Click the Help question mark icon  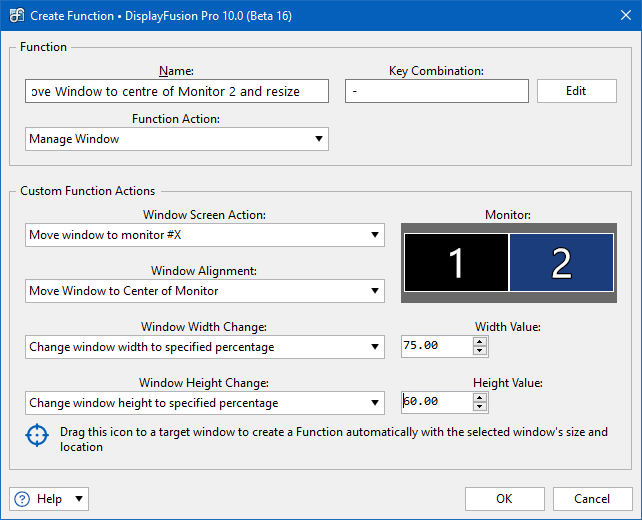point(23,499)
